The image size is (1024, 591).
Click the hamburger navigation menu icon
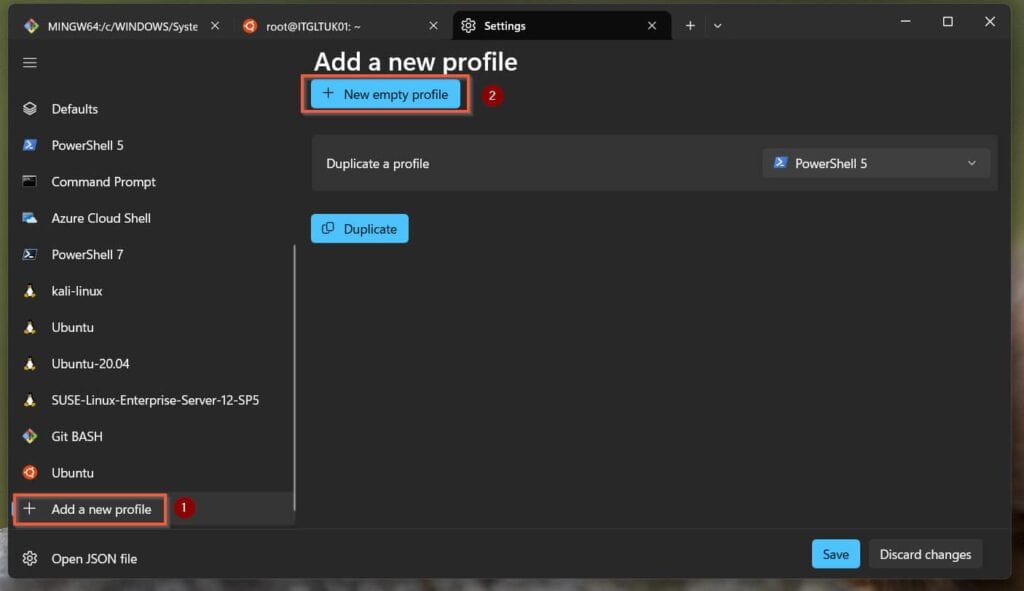coord(30,63)
